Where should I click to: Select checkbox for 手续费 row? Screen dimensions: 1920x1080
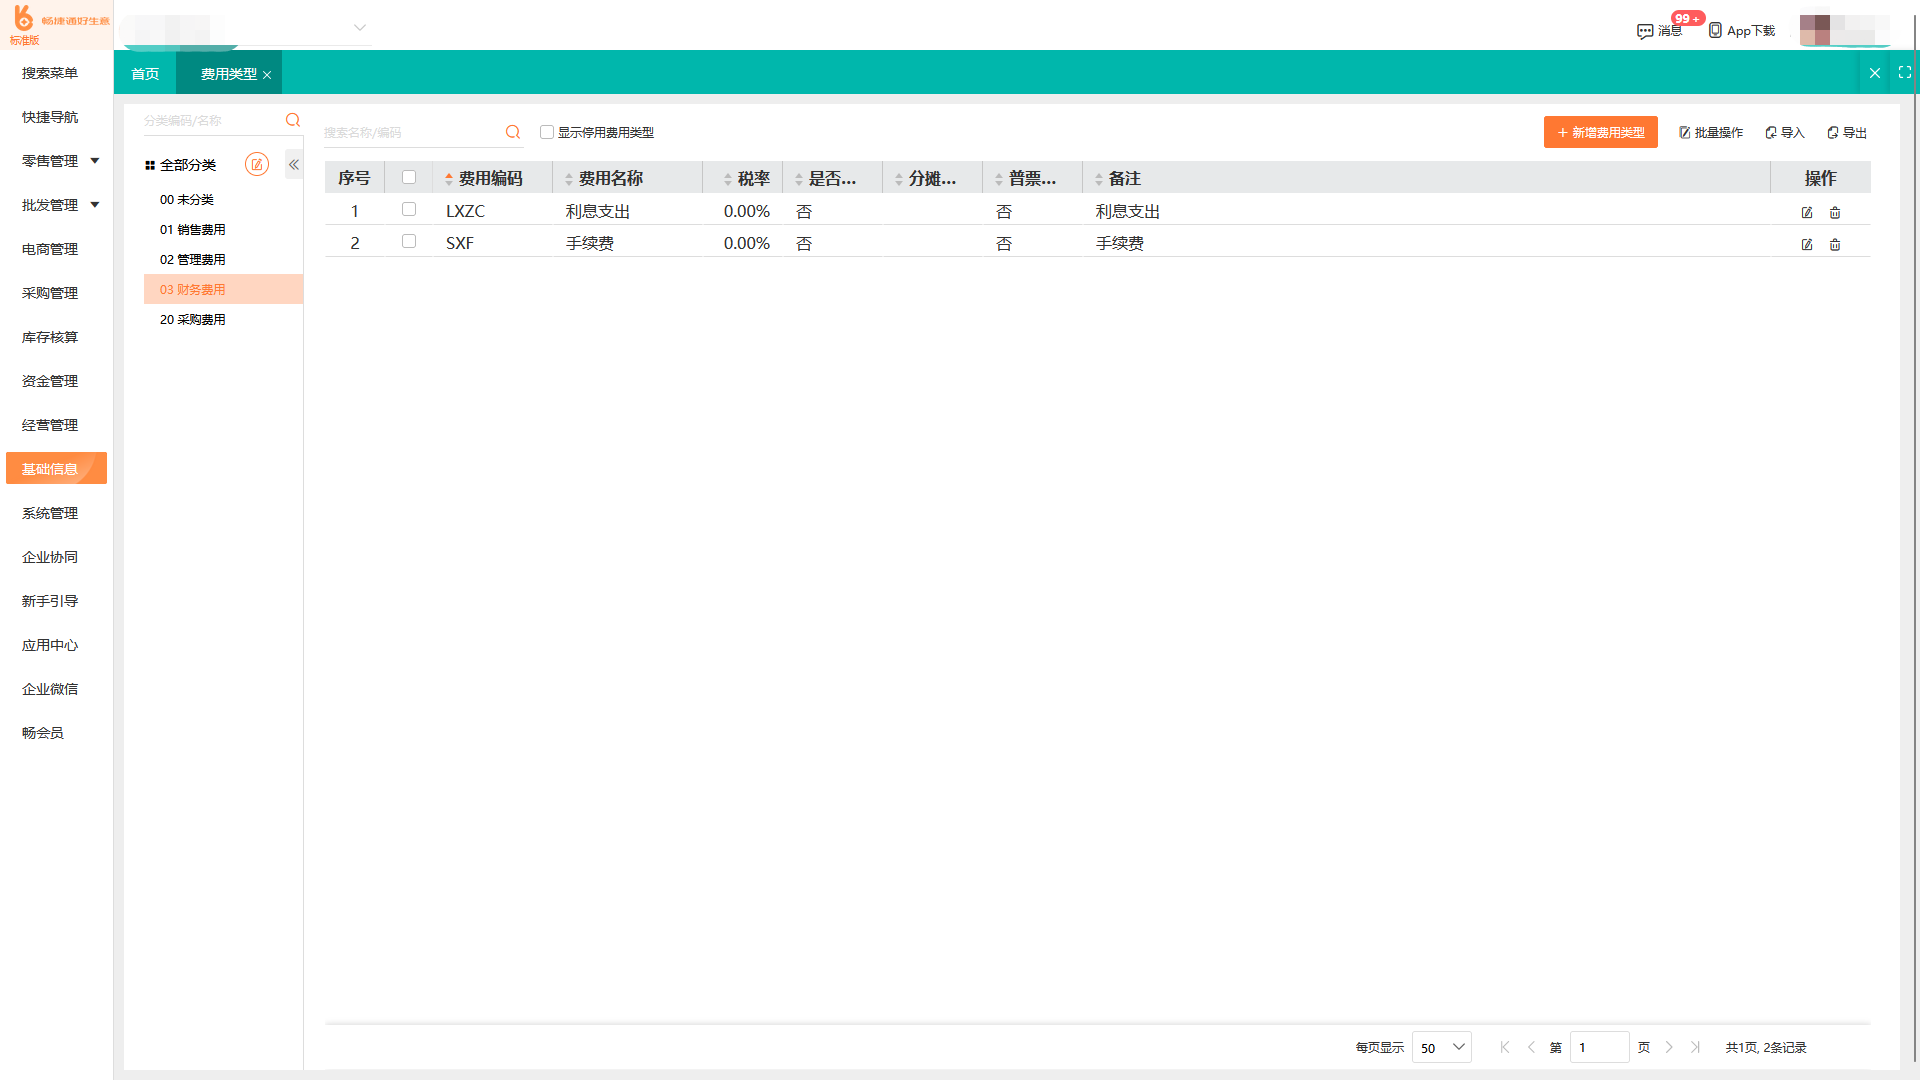[x=409, y=243]
